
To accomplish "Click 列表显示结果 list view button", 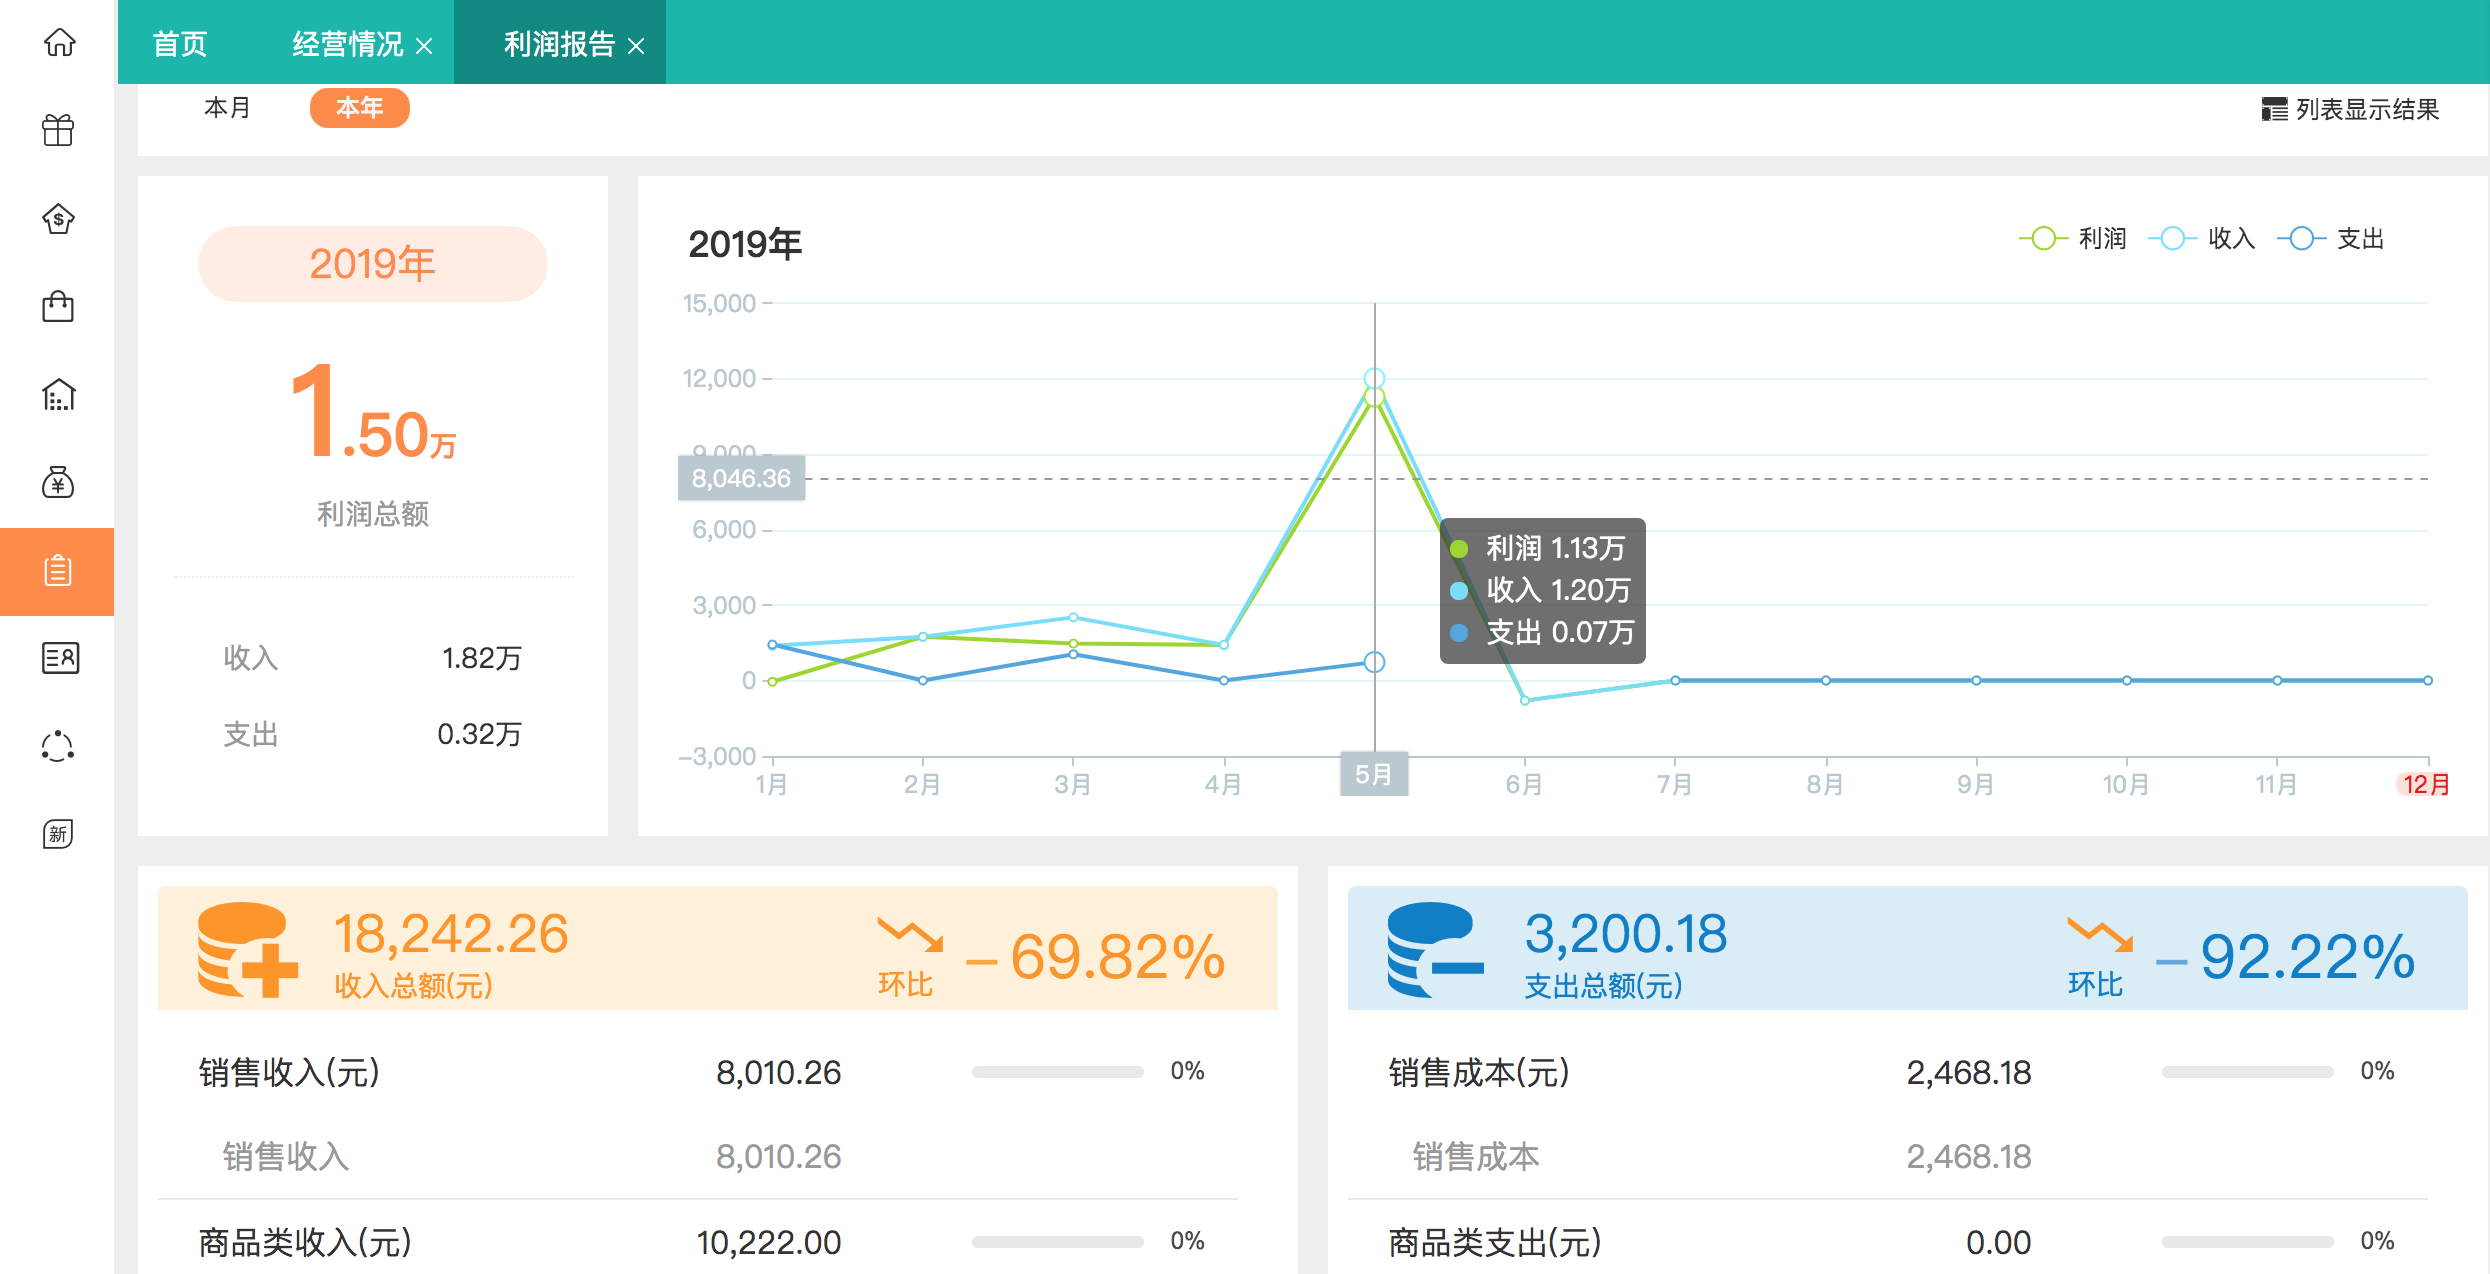I will pyautogui.click(x=2354, y=109).
